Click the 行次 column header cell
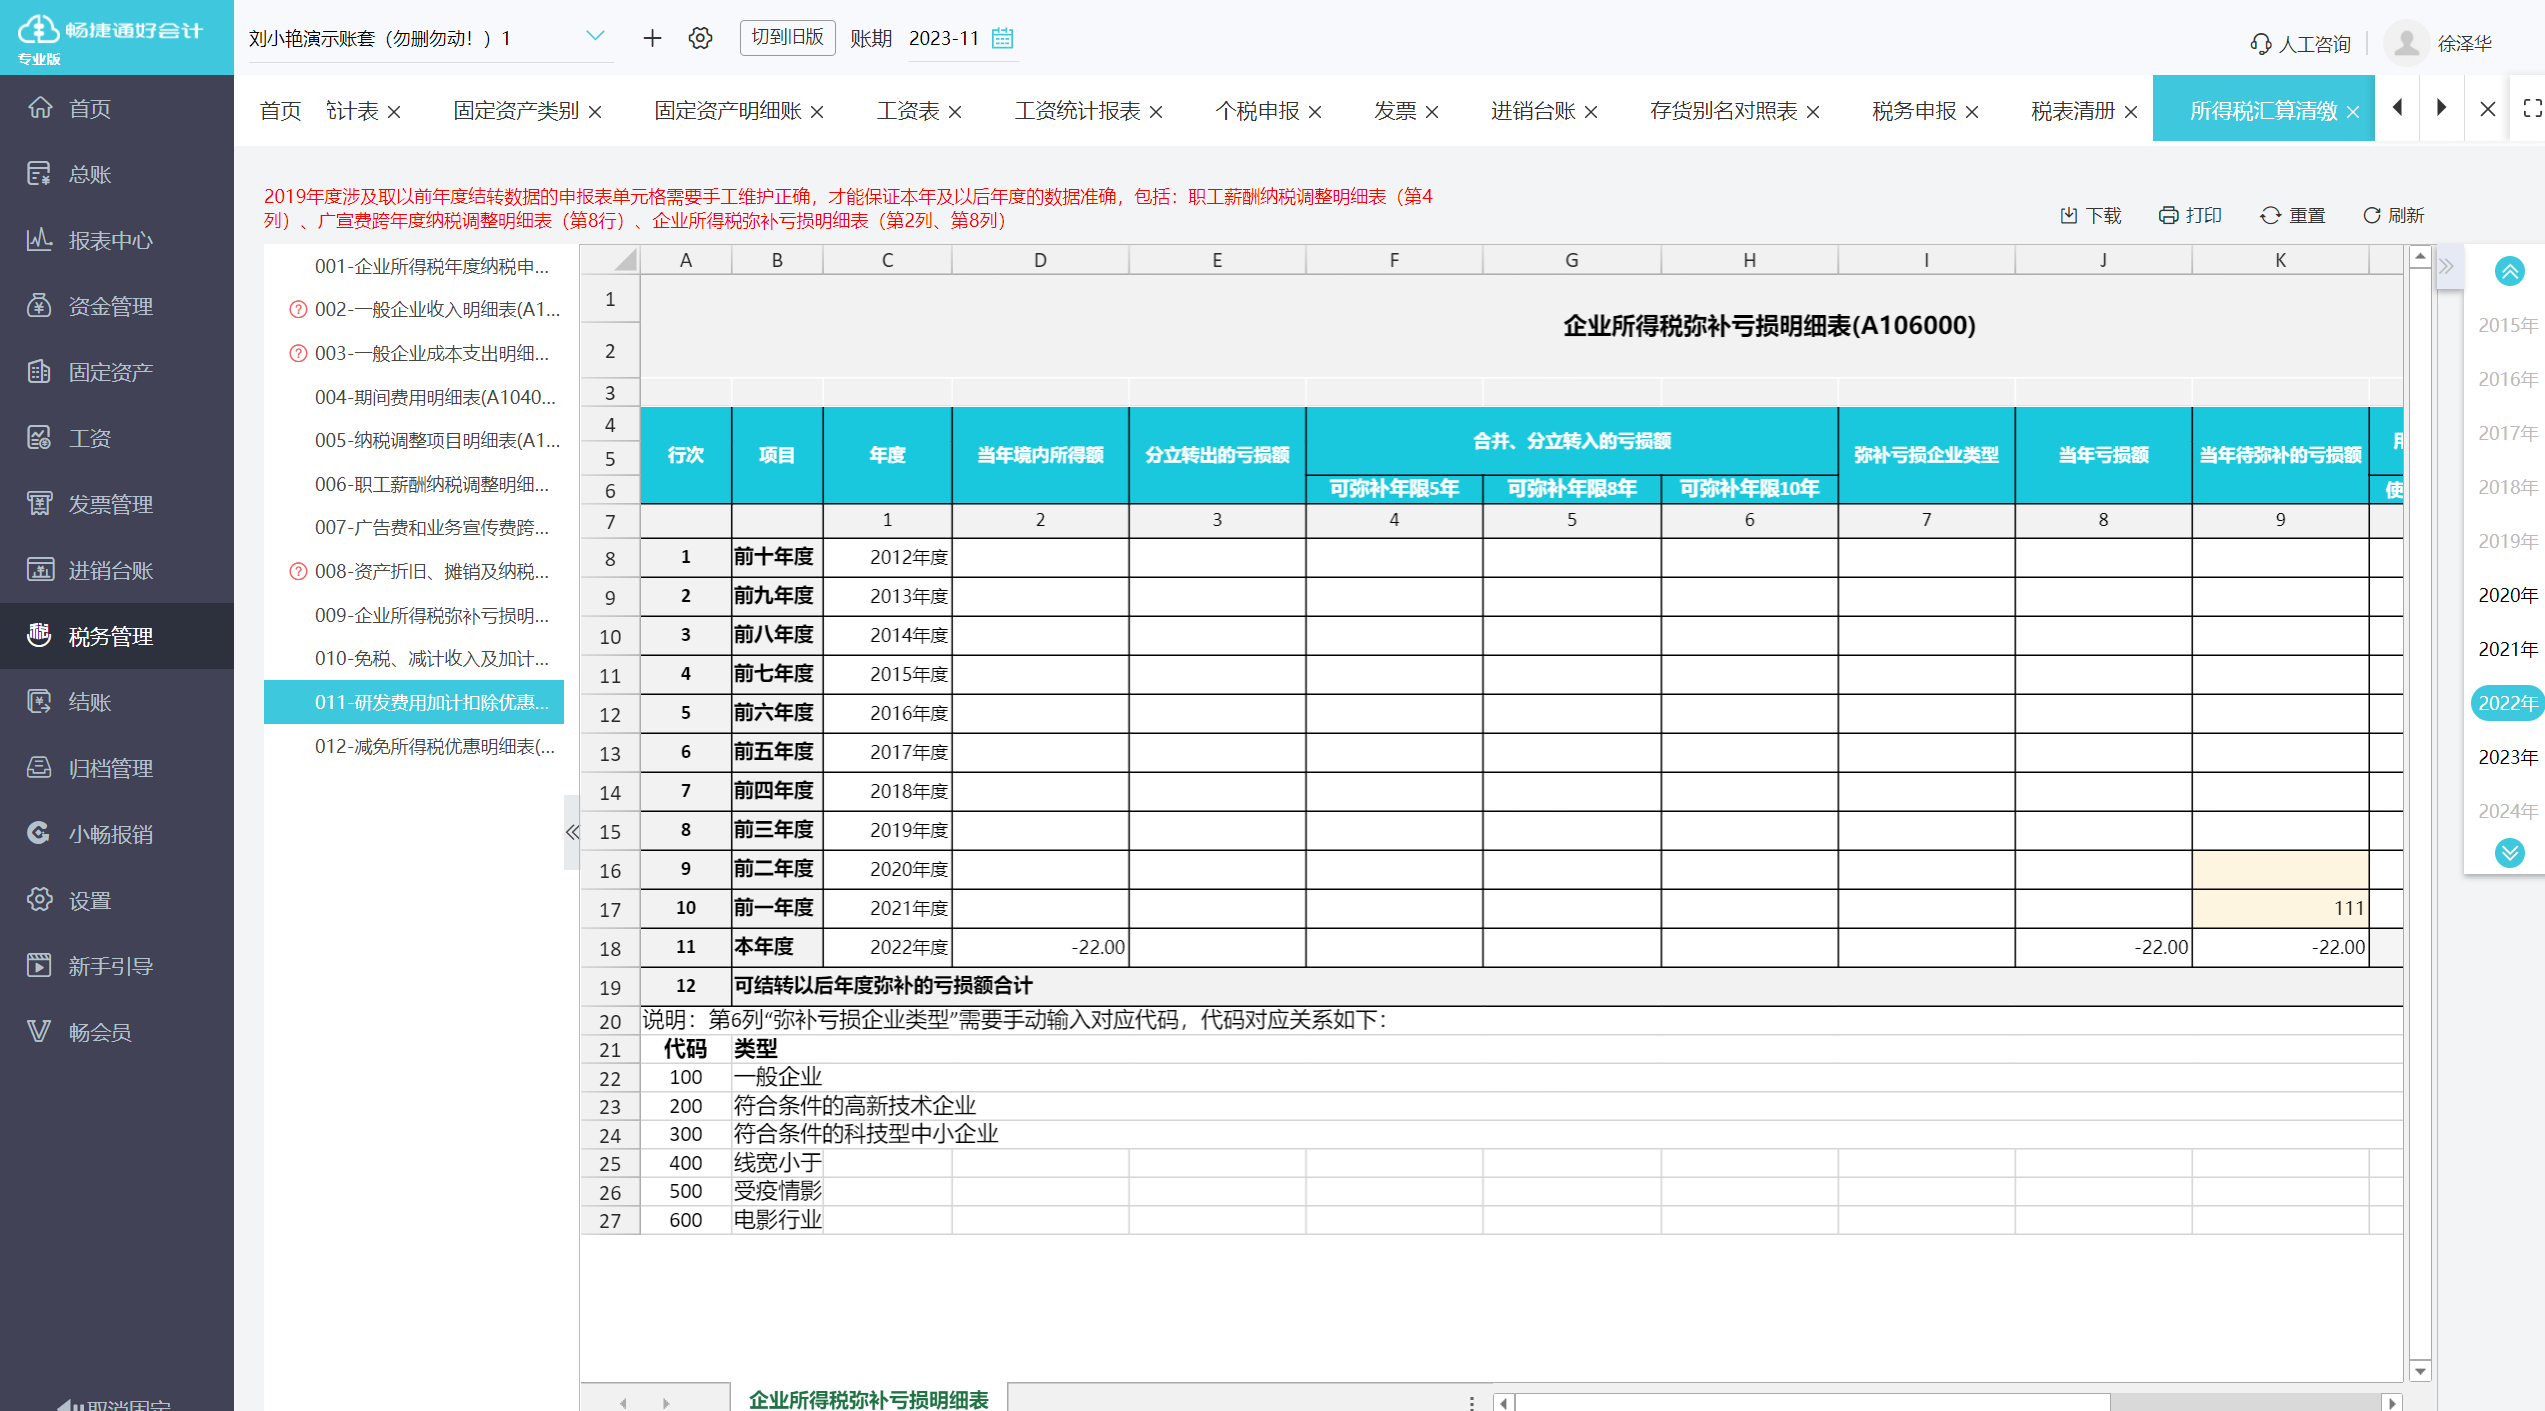Screen dimensions: 2545x1411 point(684,457)
